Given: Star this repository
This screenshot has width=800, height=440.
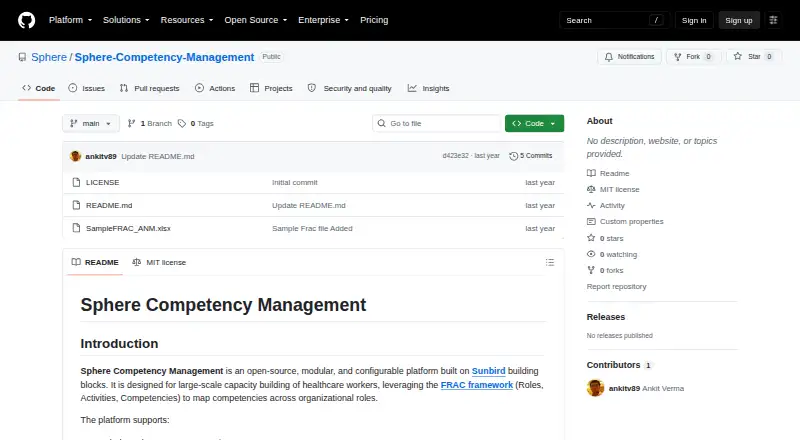Looking at the screenshot, I should coord(754,57).
